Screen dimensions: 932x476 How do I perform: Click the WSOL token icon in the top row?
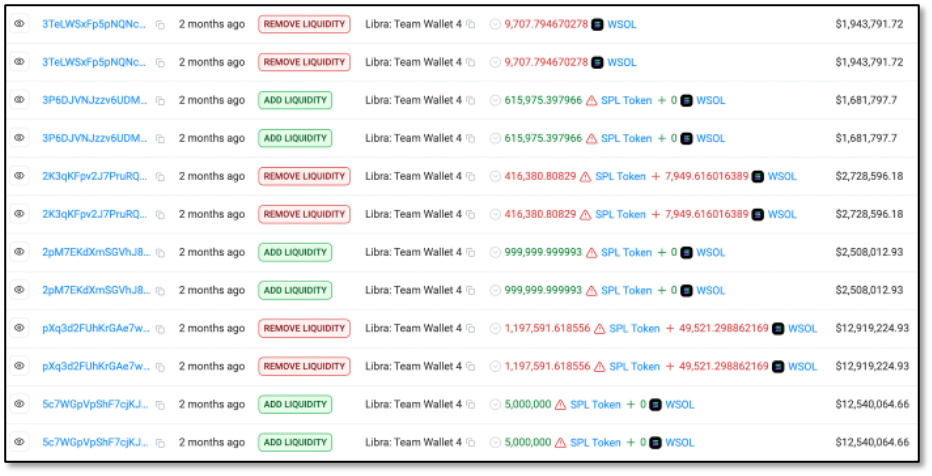(x=597, y=24)
